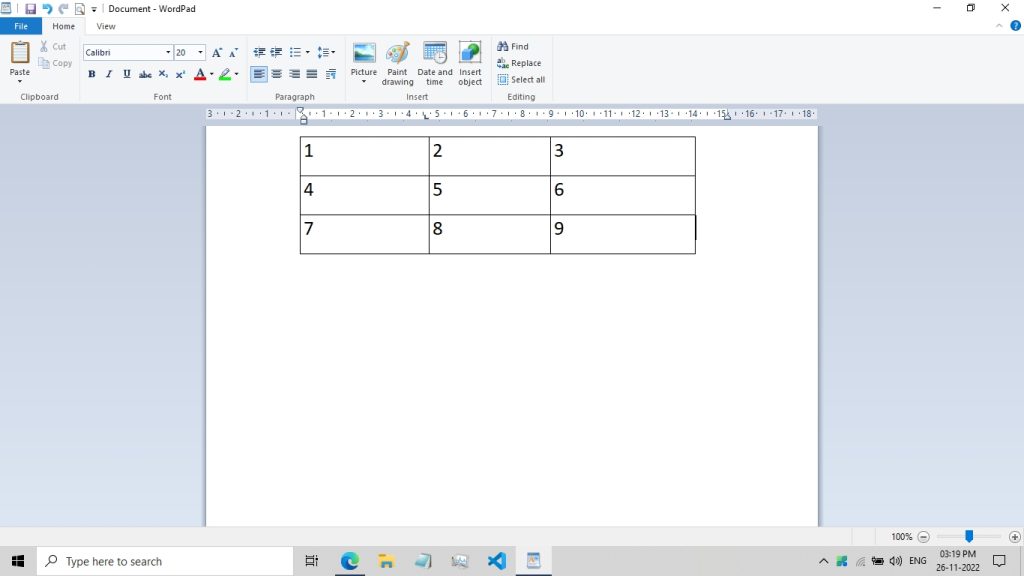Toggle underline formatting

click(x=127, y=74)
